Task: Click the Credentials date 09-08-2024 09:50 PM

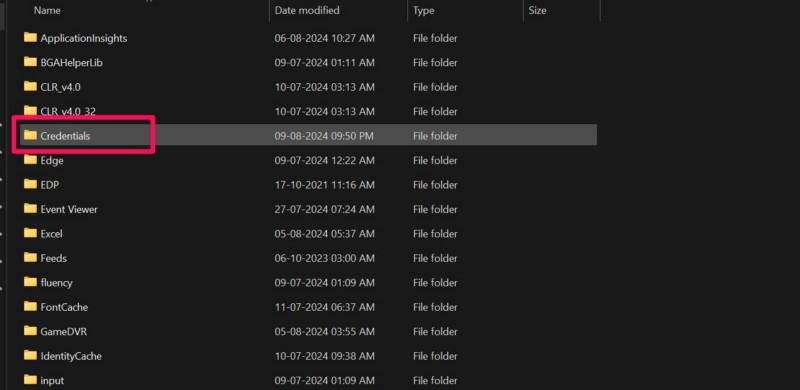Action: [324, 136]
